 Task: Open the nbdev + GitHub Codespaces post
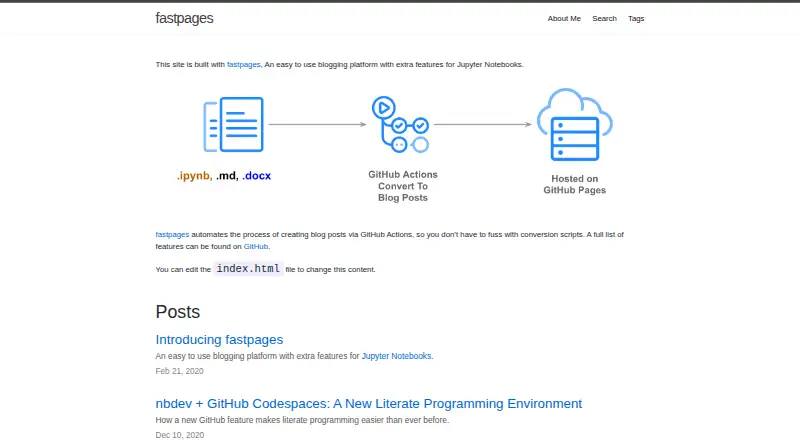point(369,403)
